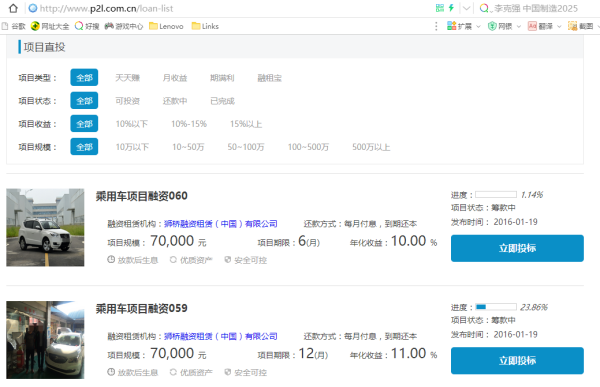
Task: Click the 70,000 元 amount in project 060
Action: click(178, 241)
